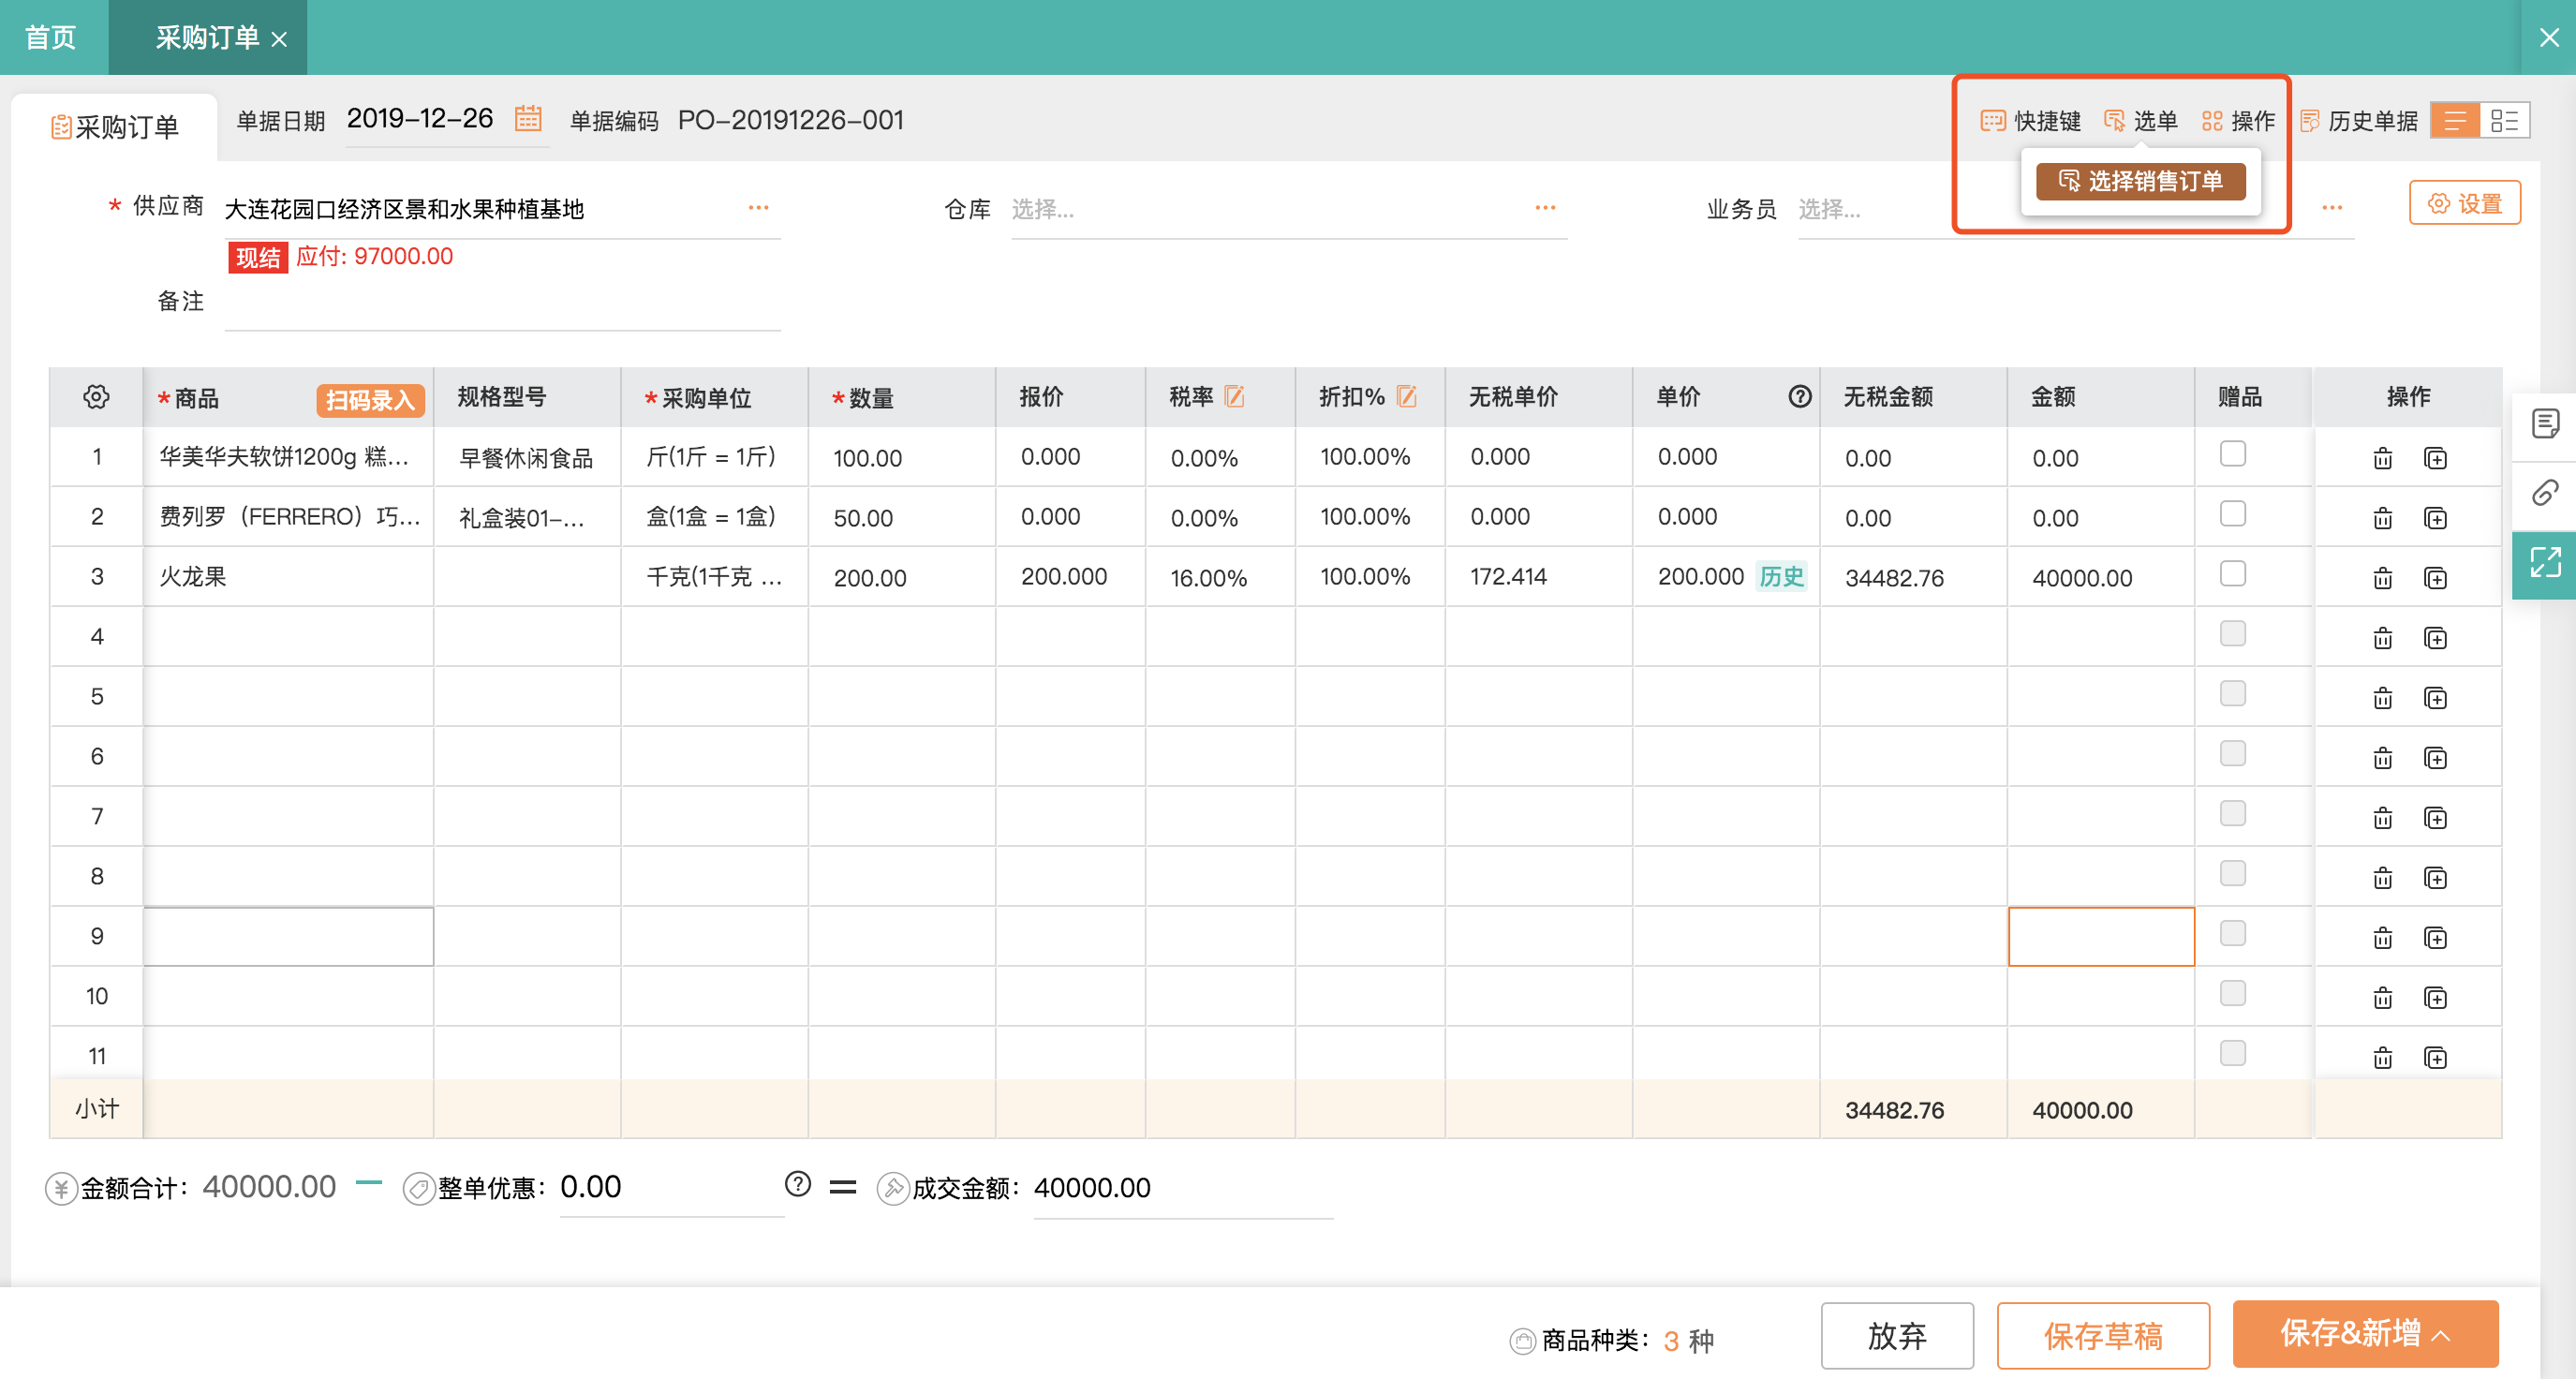Click the 历史单据 history records icon
Image resolution: width=2576 pixels, height=1379 pixels.
[x=2312, y=119]
